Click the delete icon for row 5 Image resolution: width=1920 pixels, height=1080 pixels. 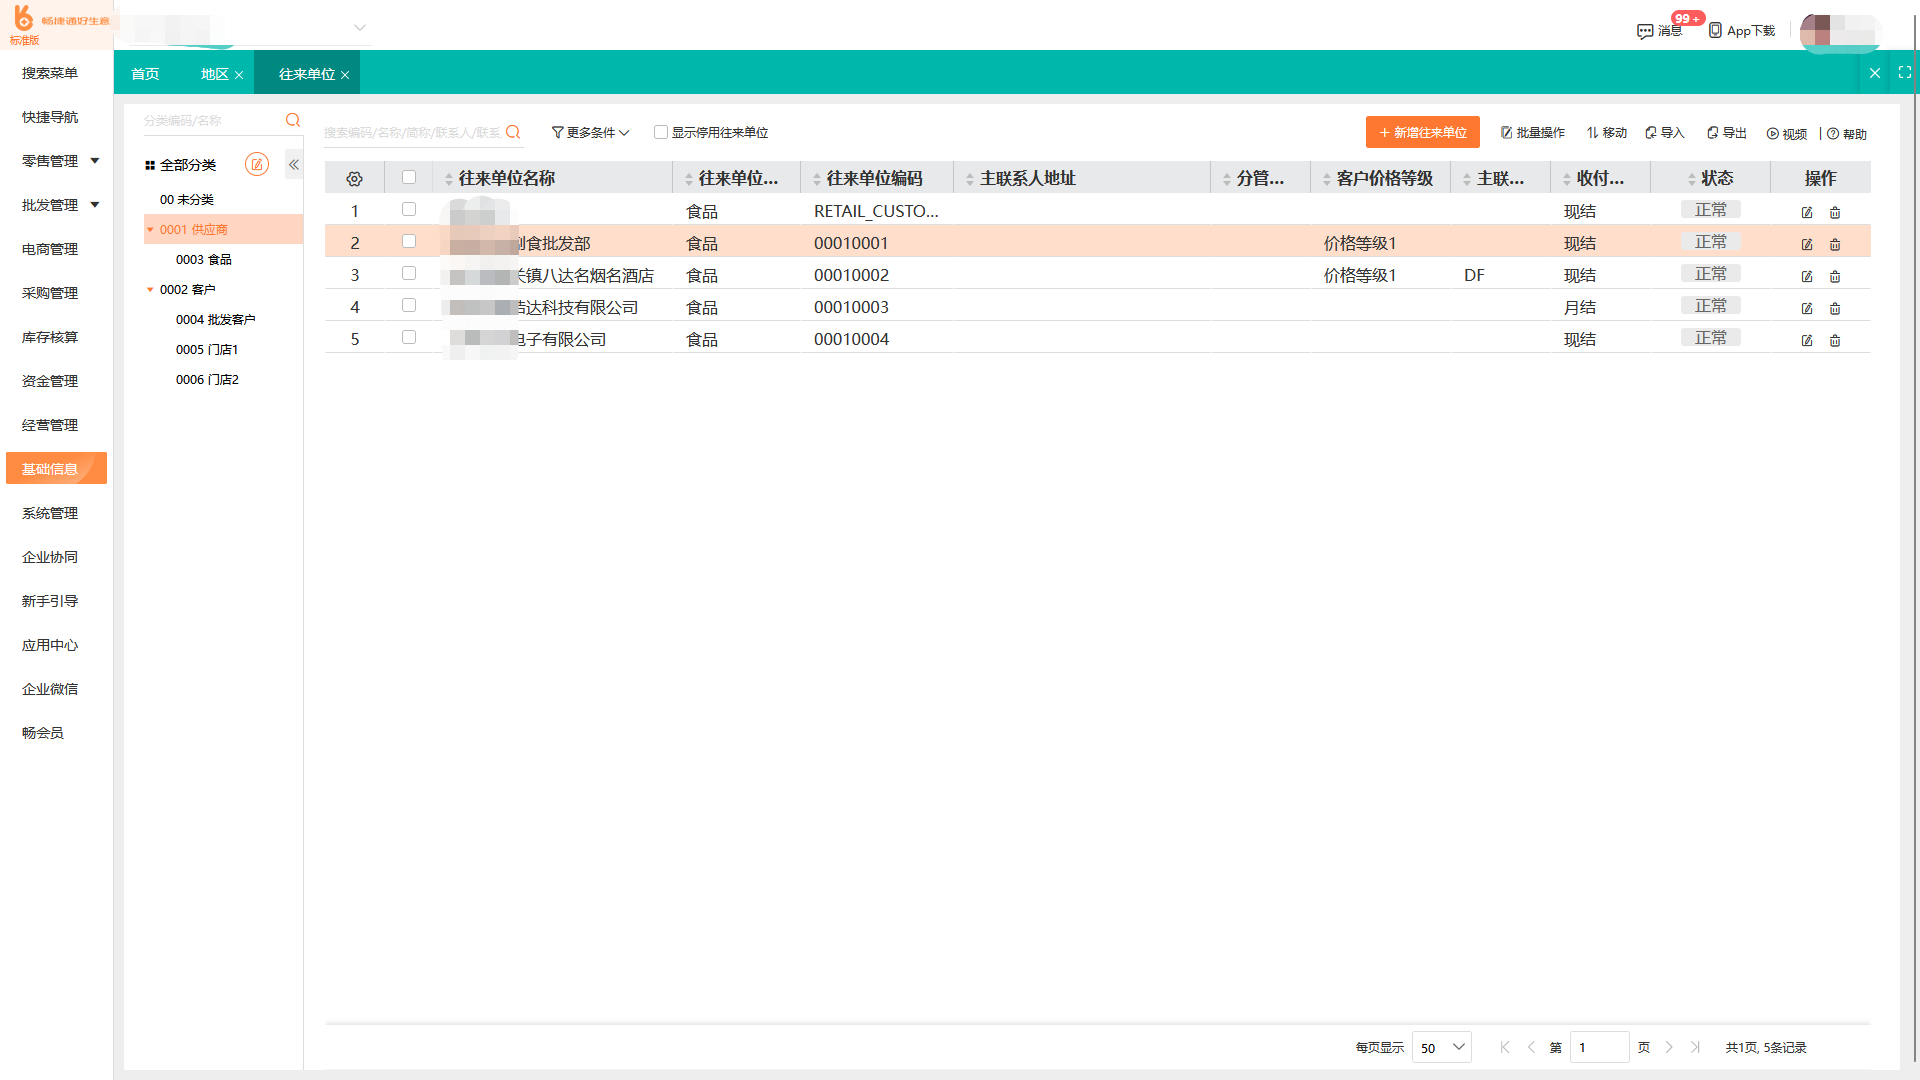[1836, 339]
